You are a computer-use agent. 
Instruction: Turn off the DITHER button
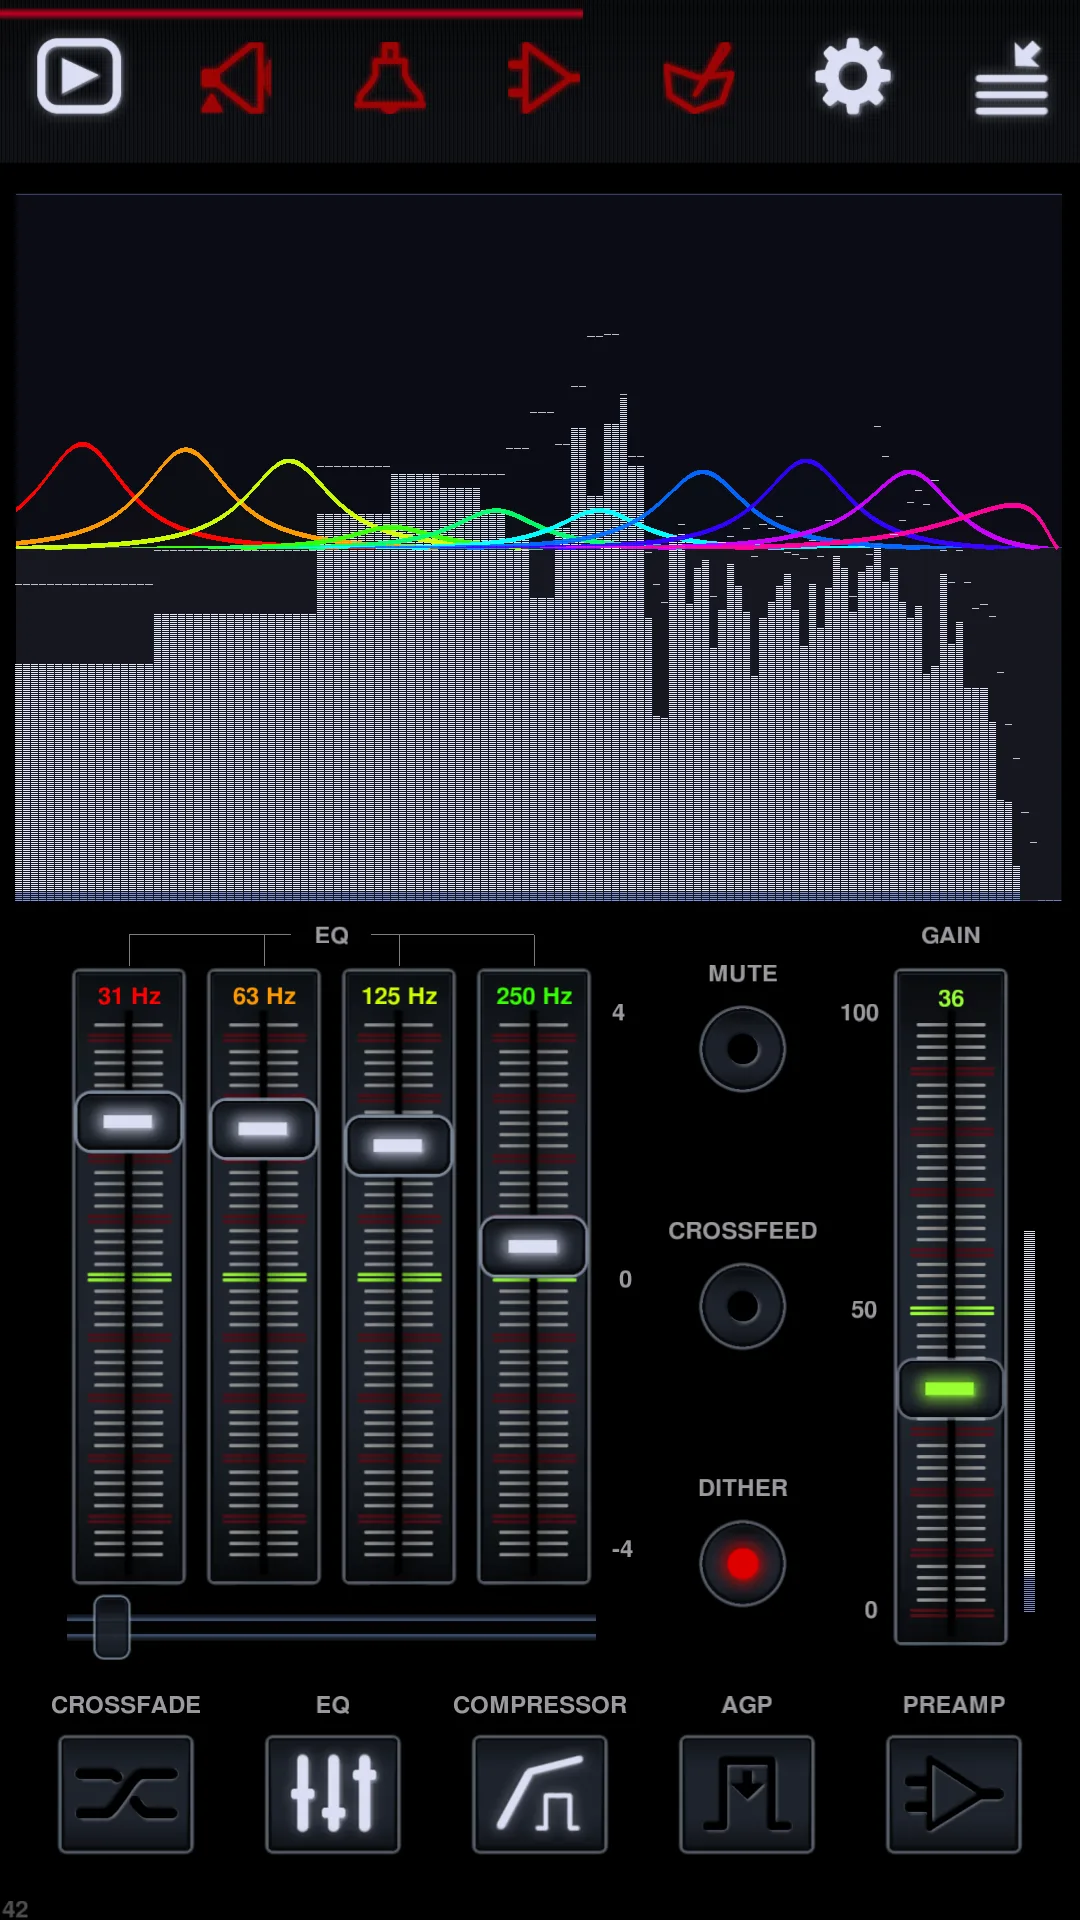tap(743, 1563)
